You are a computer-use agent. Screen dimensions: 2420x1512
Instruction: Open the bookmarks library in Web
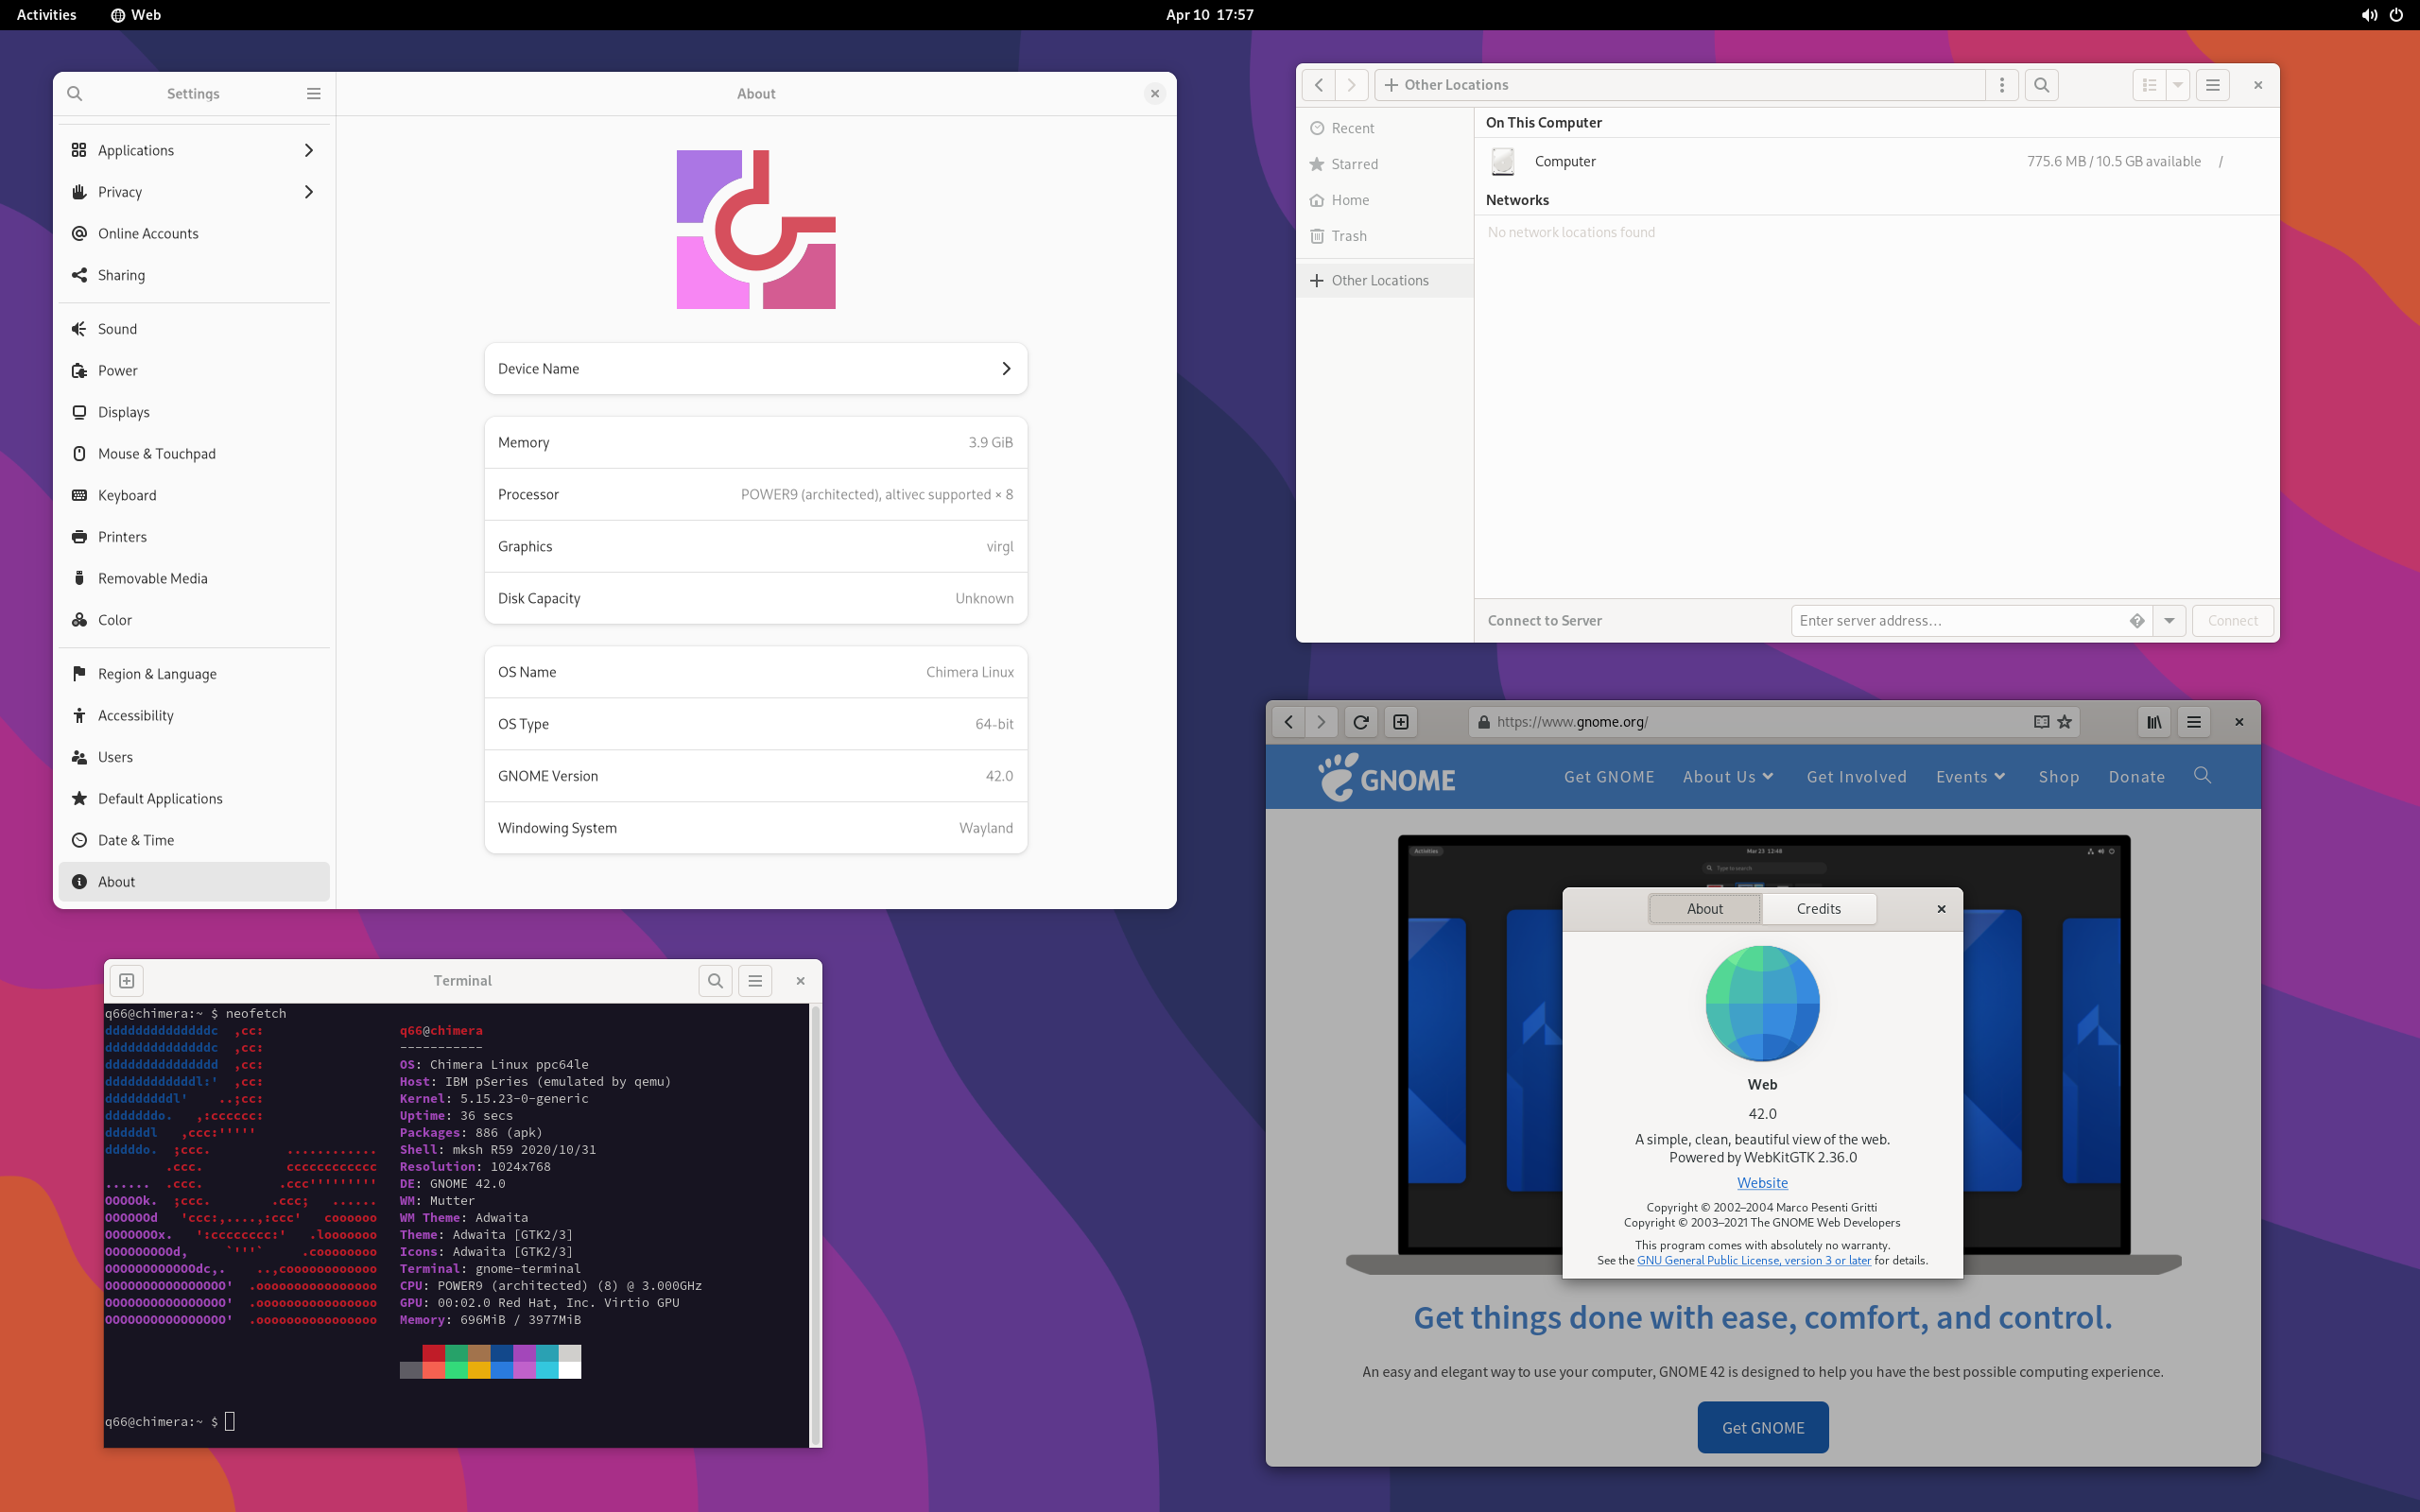[x=2154, y=722]
